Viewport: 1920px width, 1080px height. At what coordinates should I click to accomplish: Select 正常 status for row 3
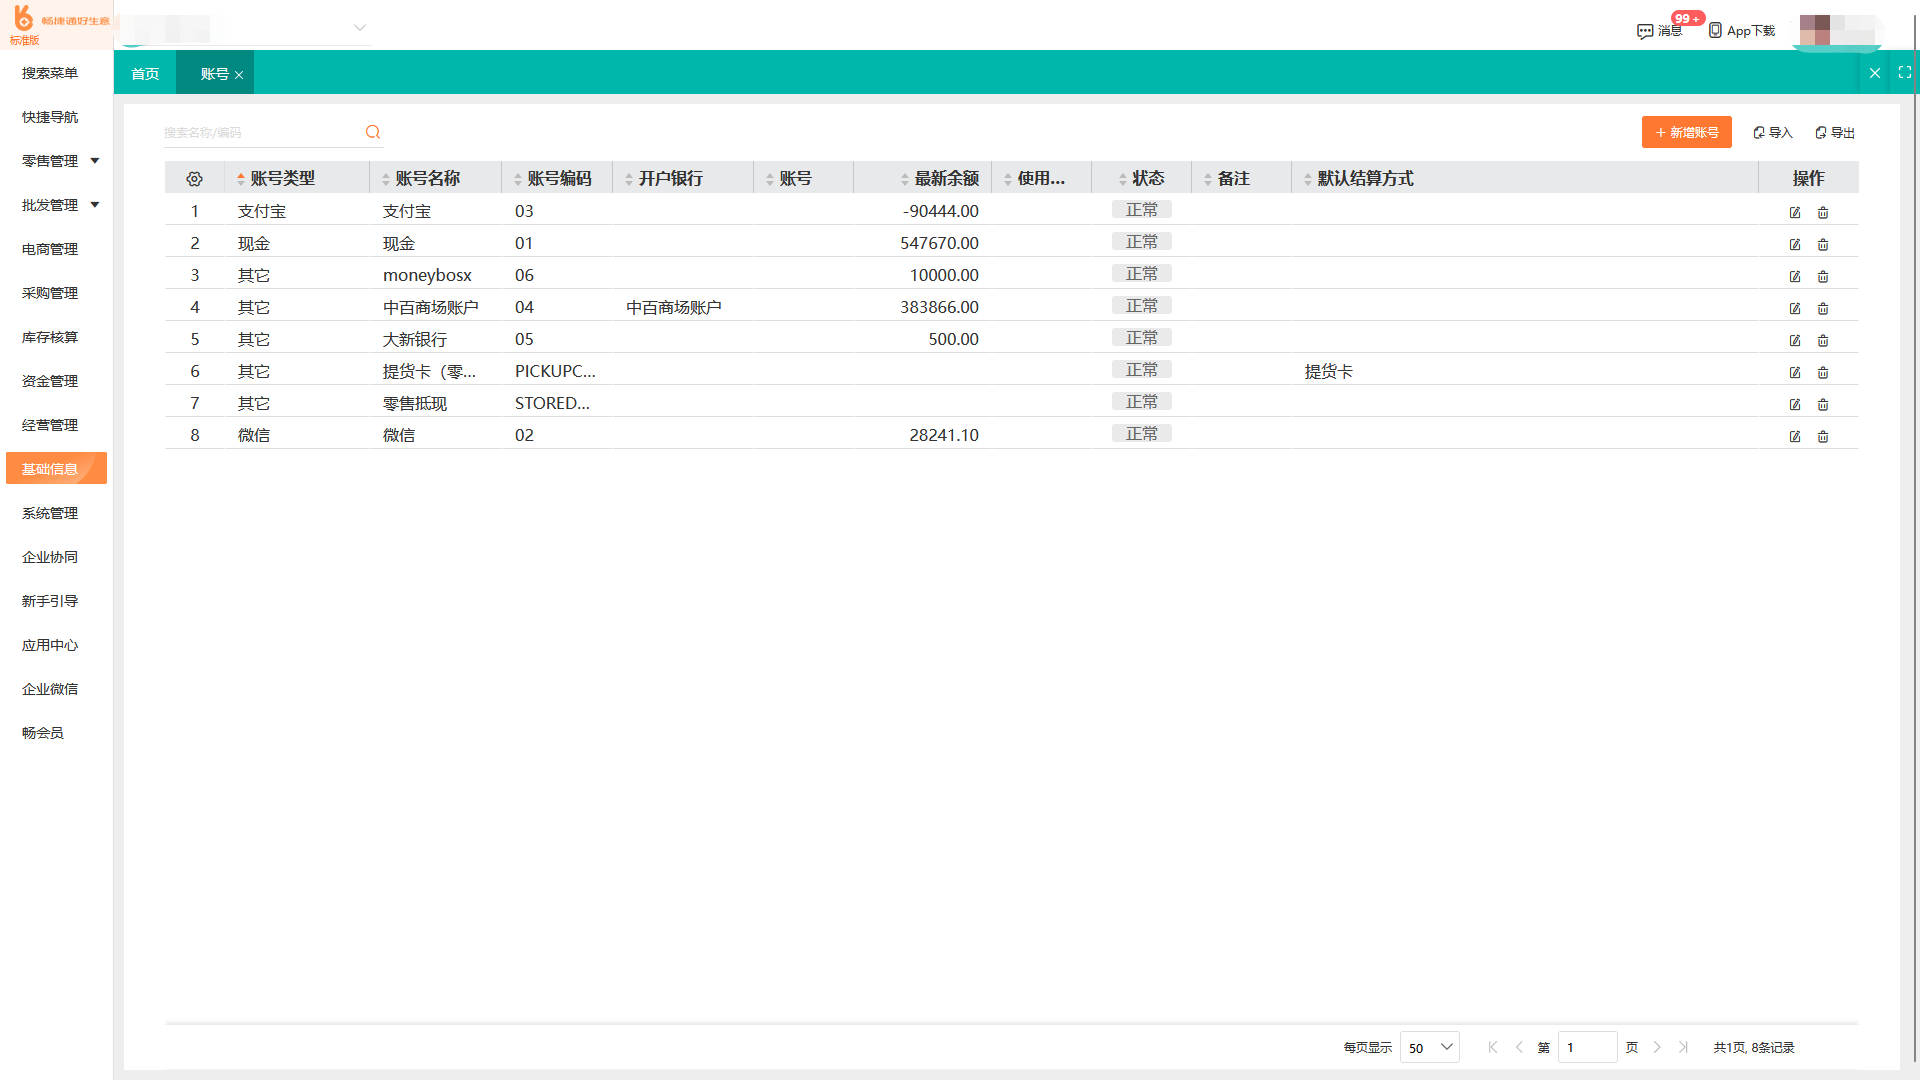coord(1142,273)
